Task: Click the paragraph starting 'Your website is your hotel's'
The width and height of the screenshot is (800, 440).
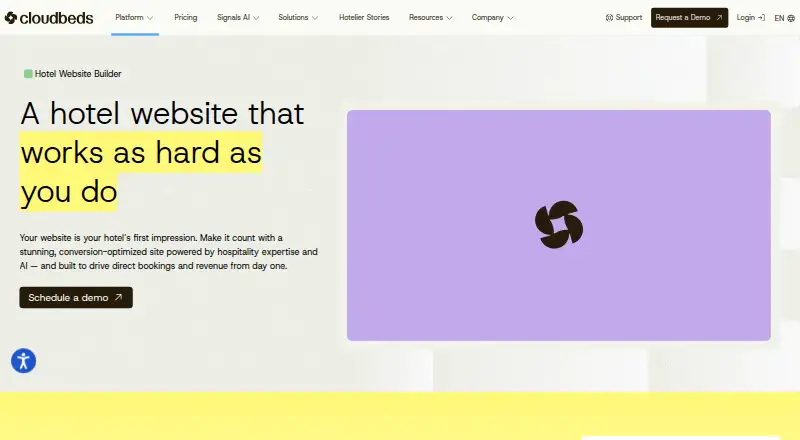Action: pyautogui.click(x=169, y=252)
